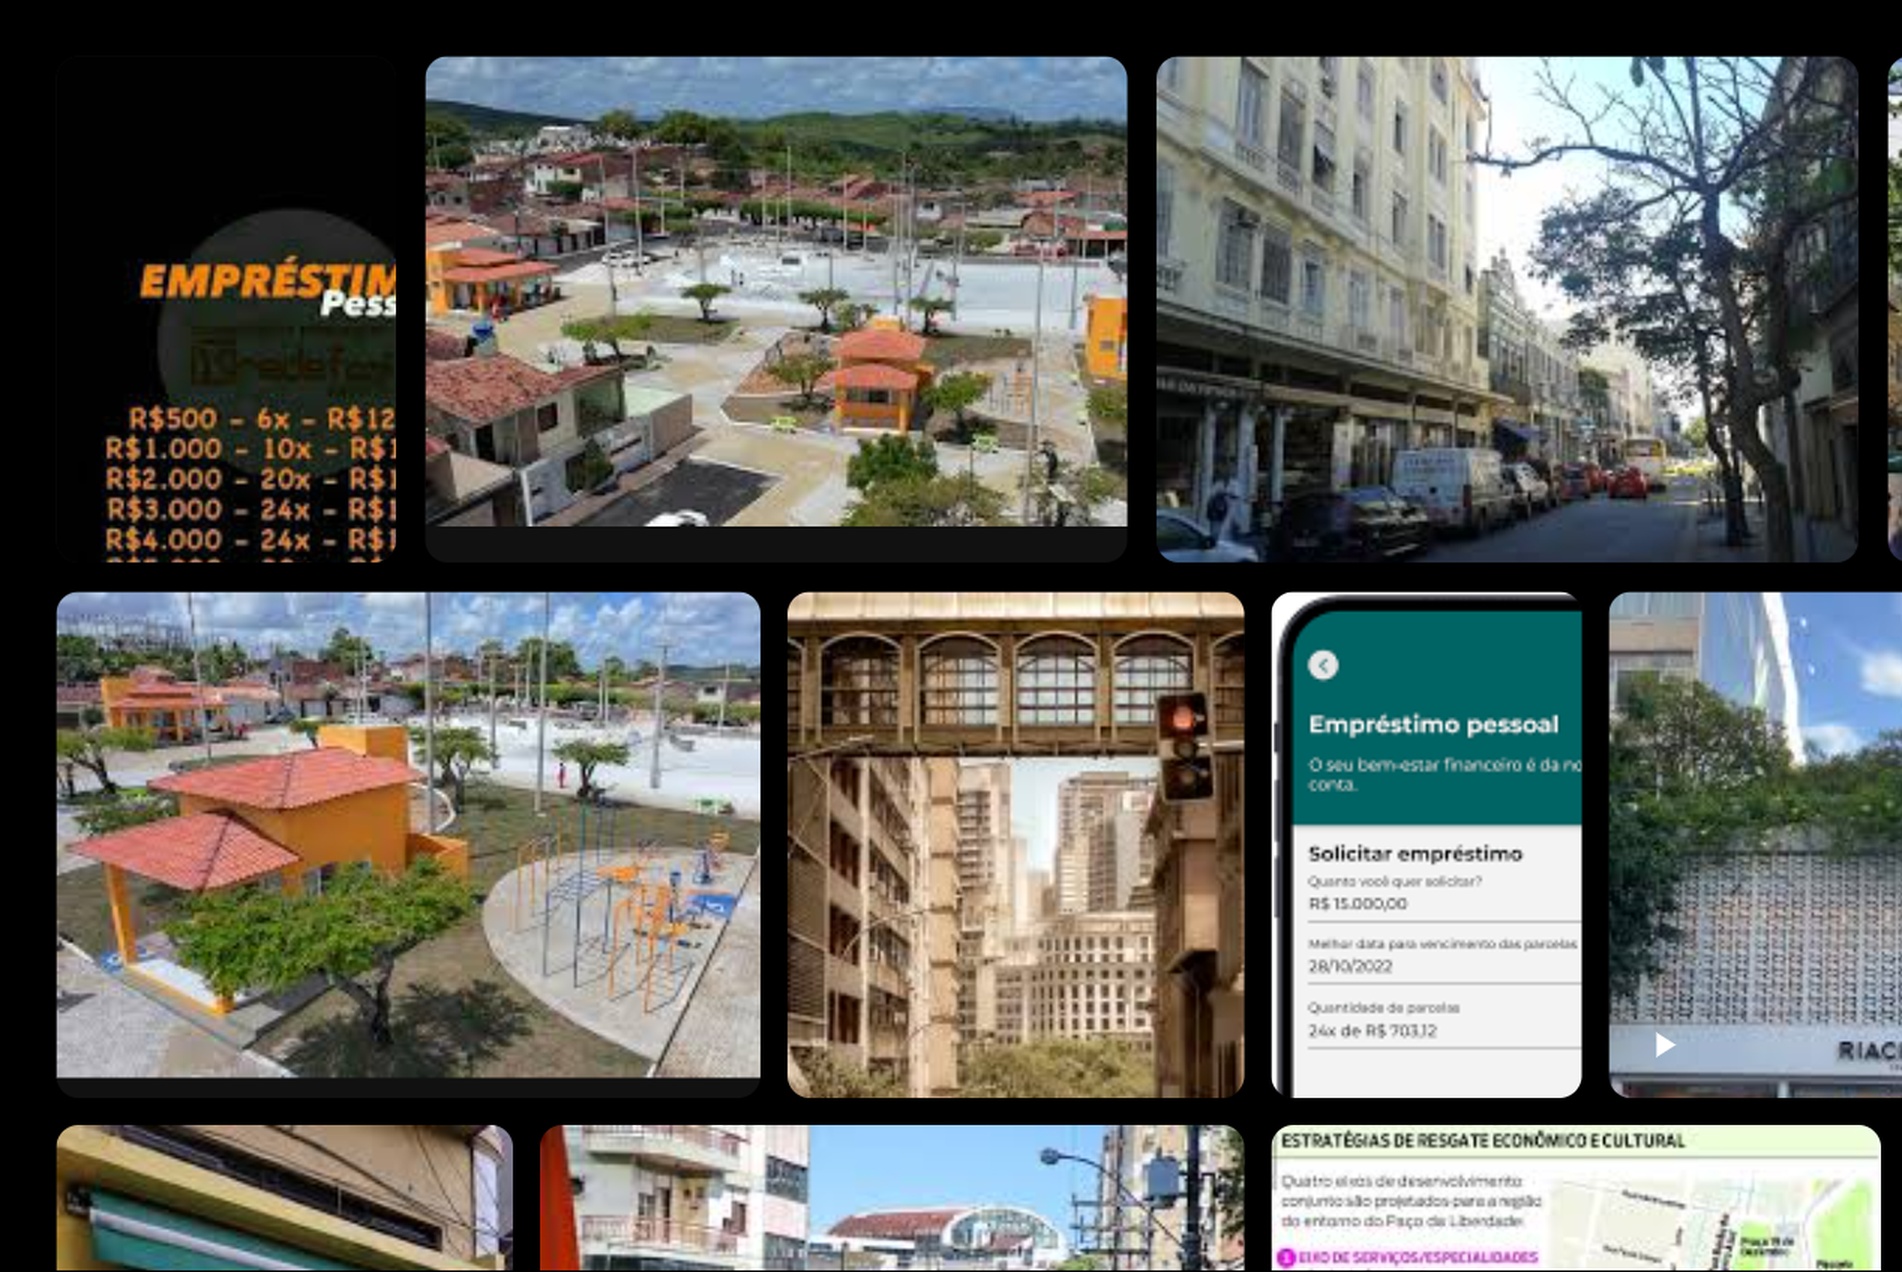Click the back arrow in the phone screenshot
Viewport: 1902px width, 1272px height.
click(x=1323, y=665)
